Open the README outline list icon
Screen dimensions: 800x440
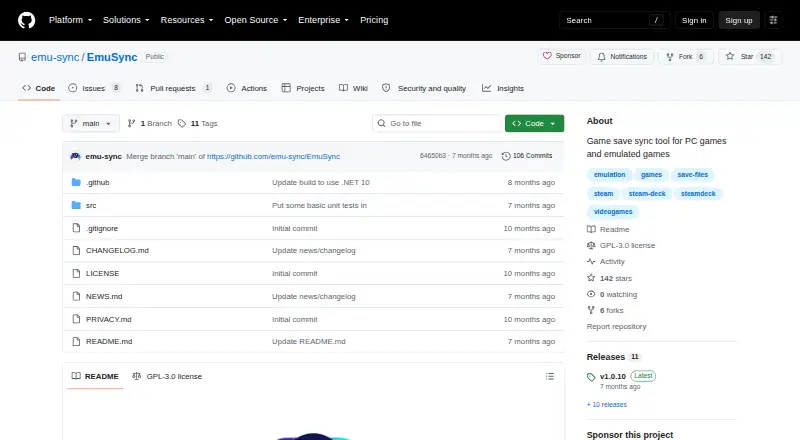pos(549,376)
